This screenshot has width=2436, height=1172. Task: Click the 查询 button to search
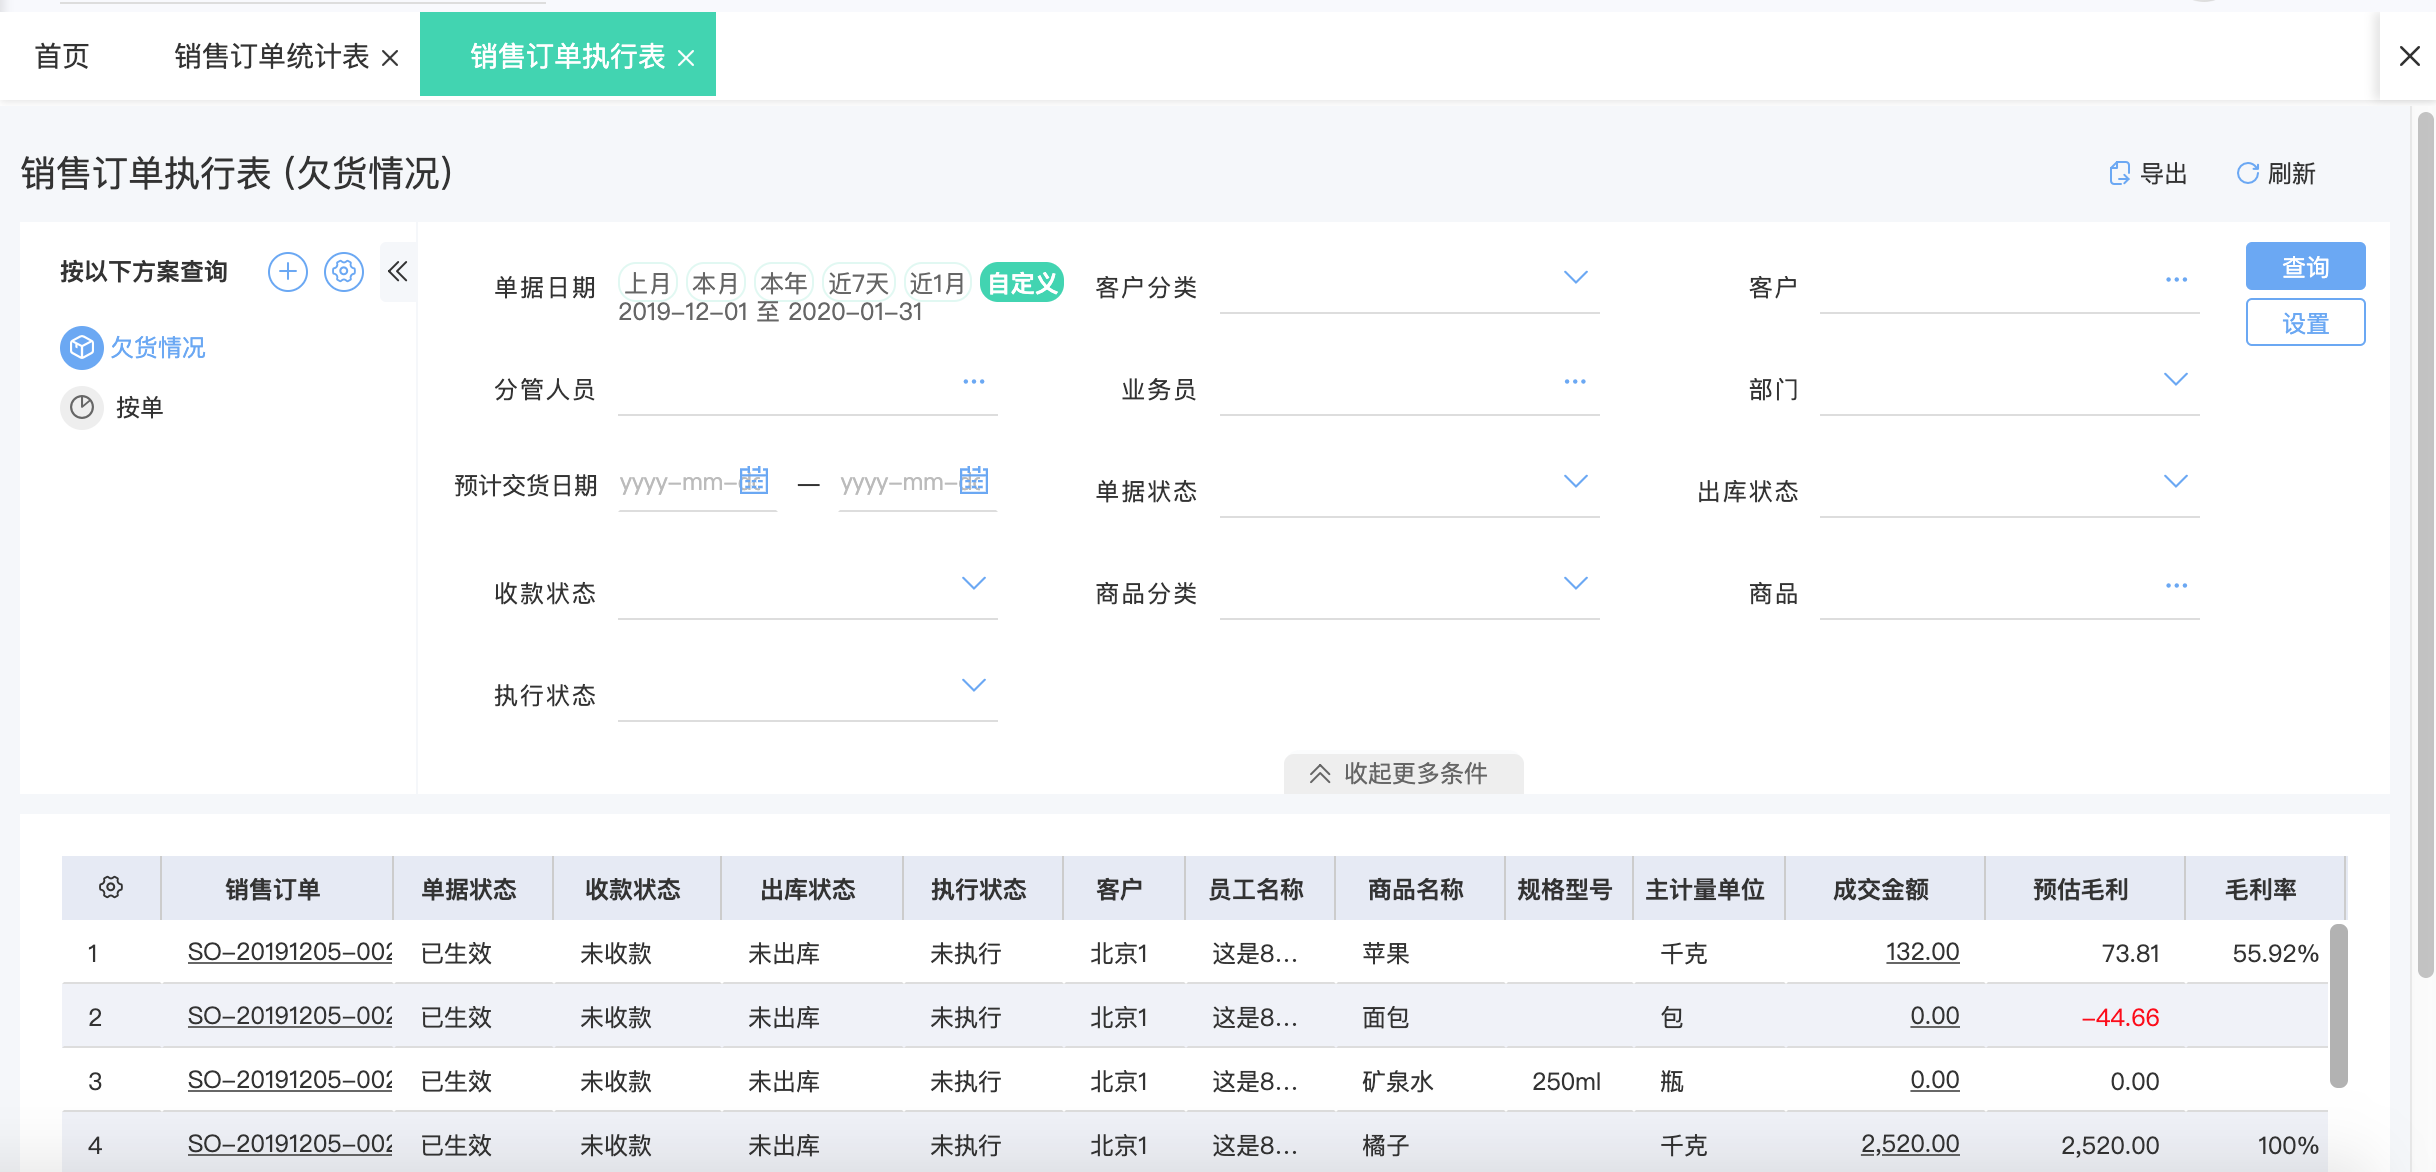(2306, 267)
